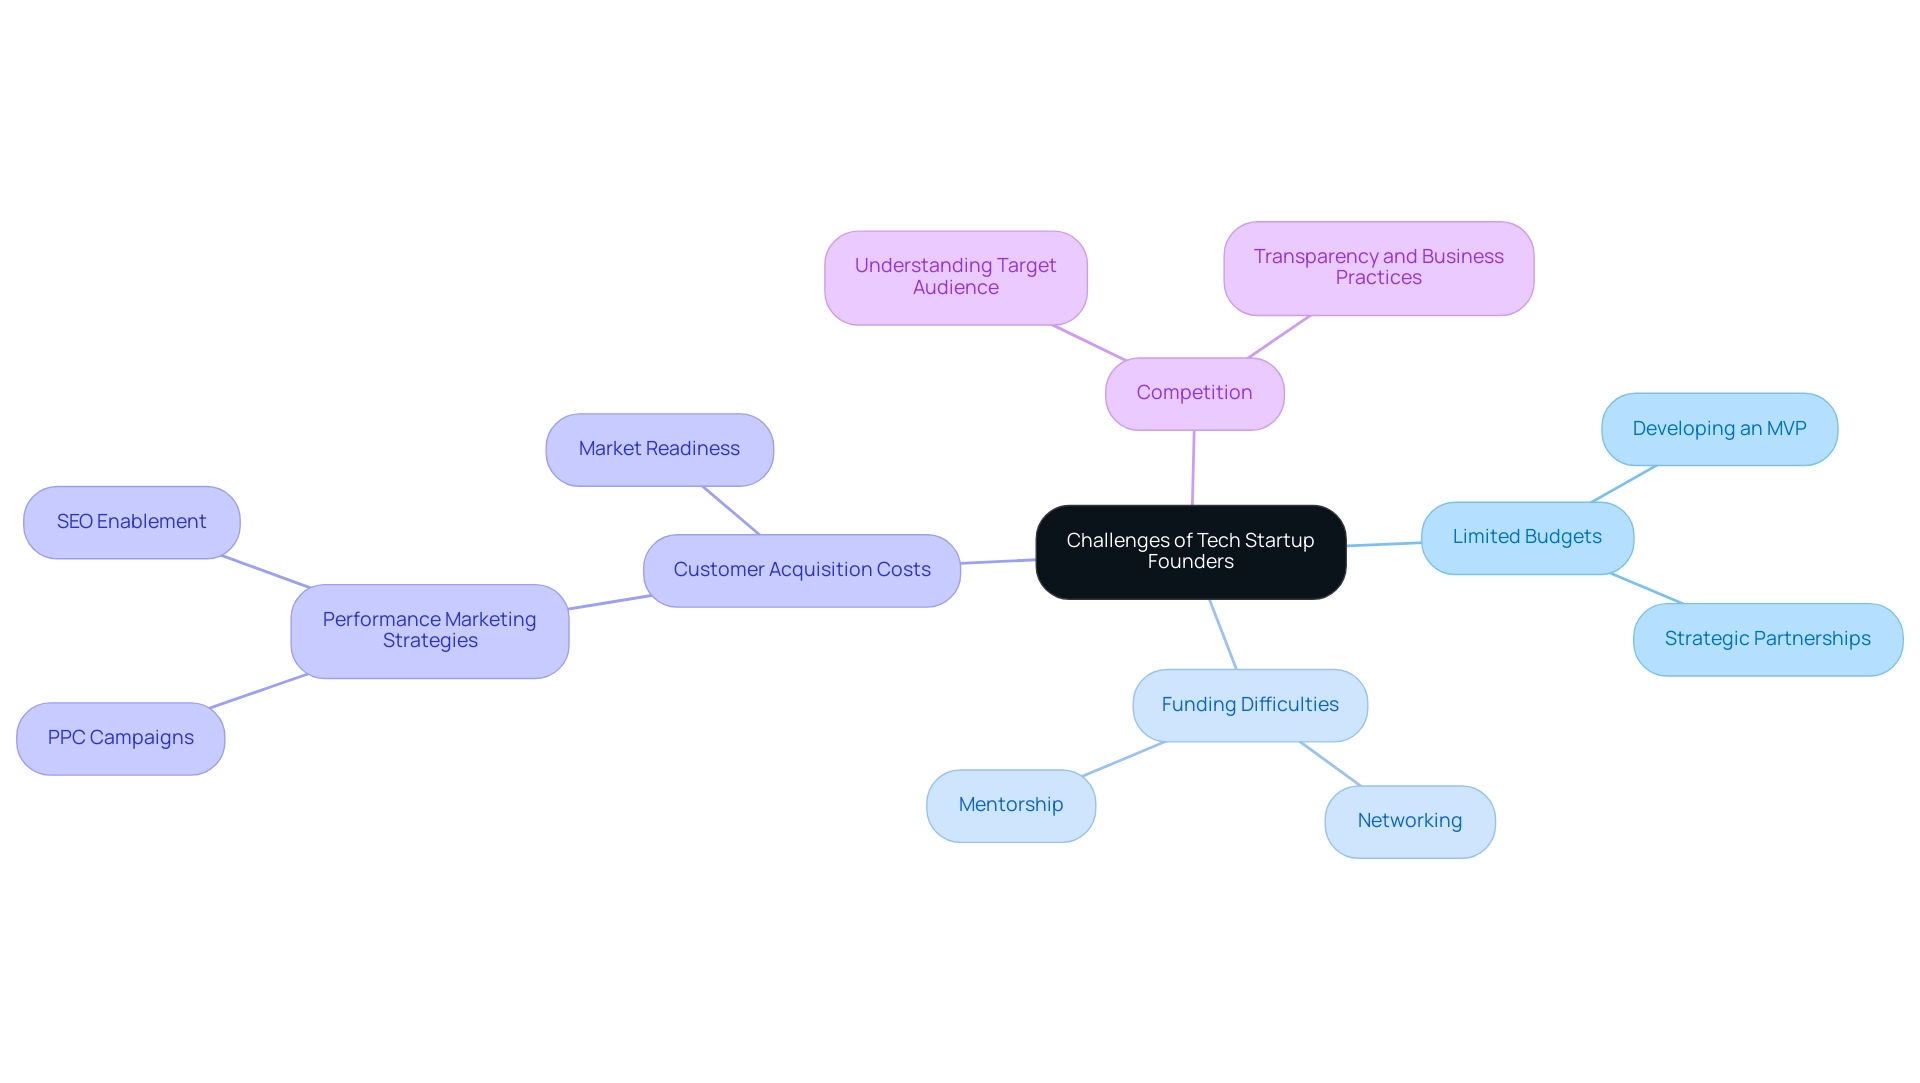Toggle visibility of 'Networking' node
The width and height of the screenshot is (1920, 1083).
(1408, 820)
